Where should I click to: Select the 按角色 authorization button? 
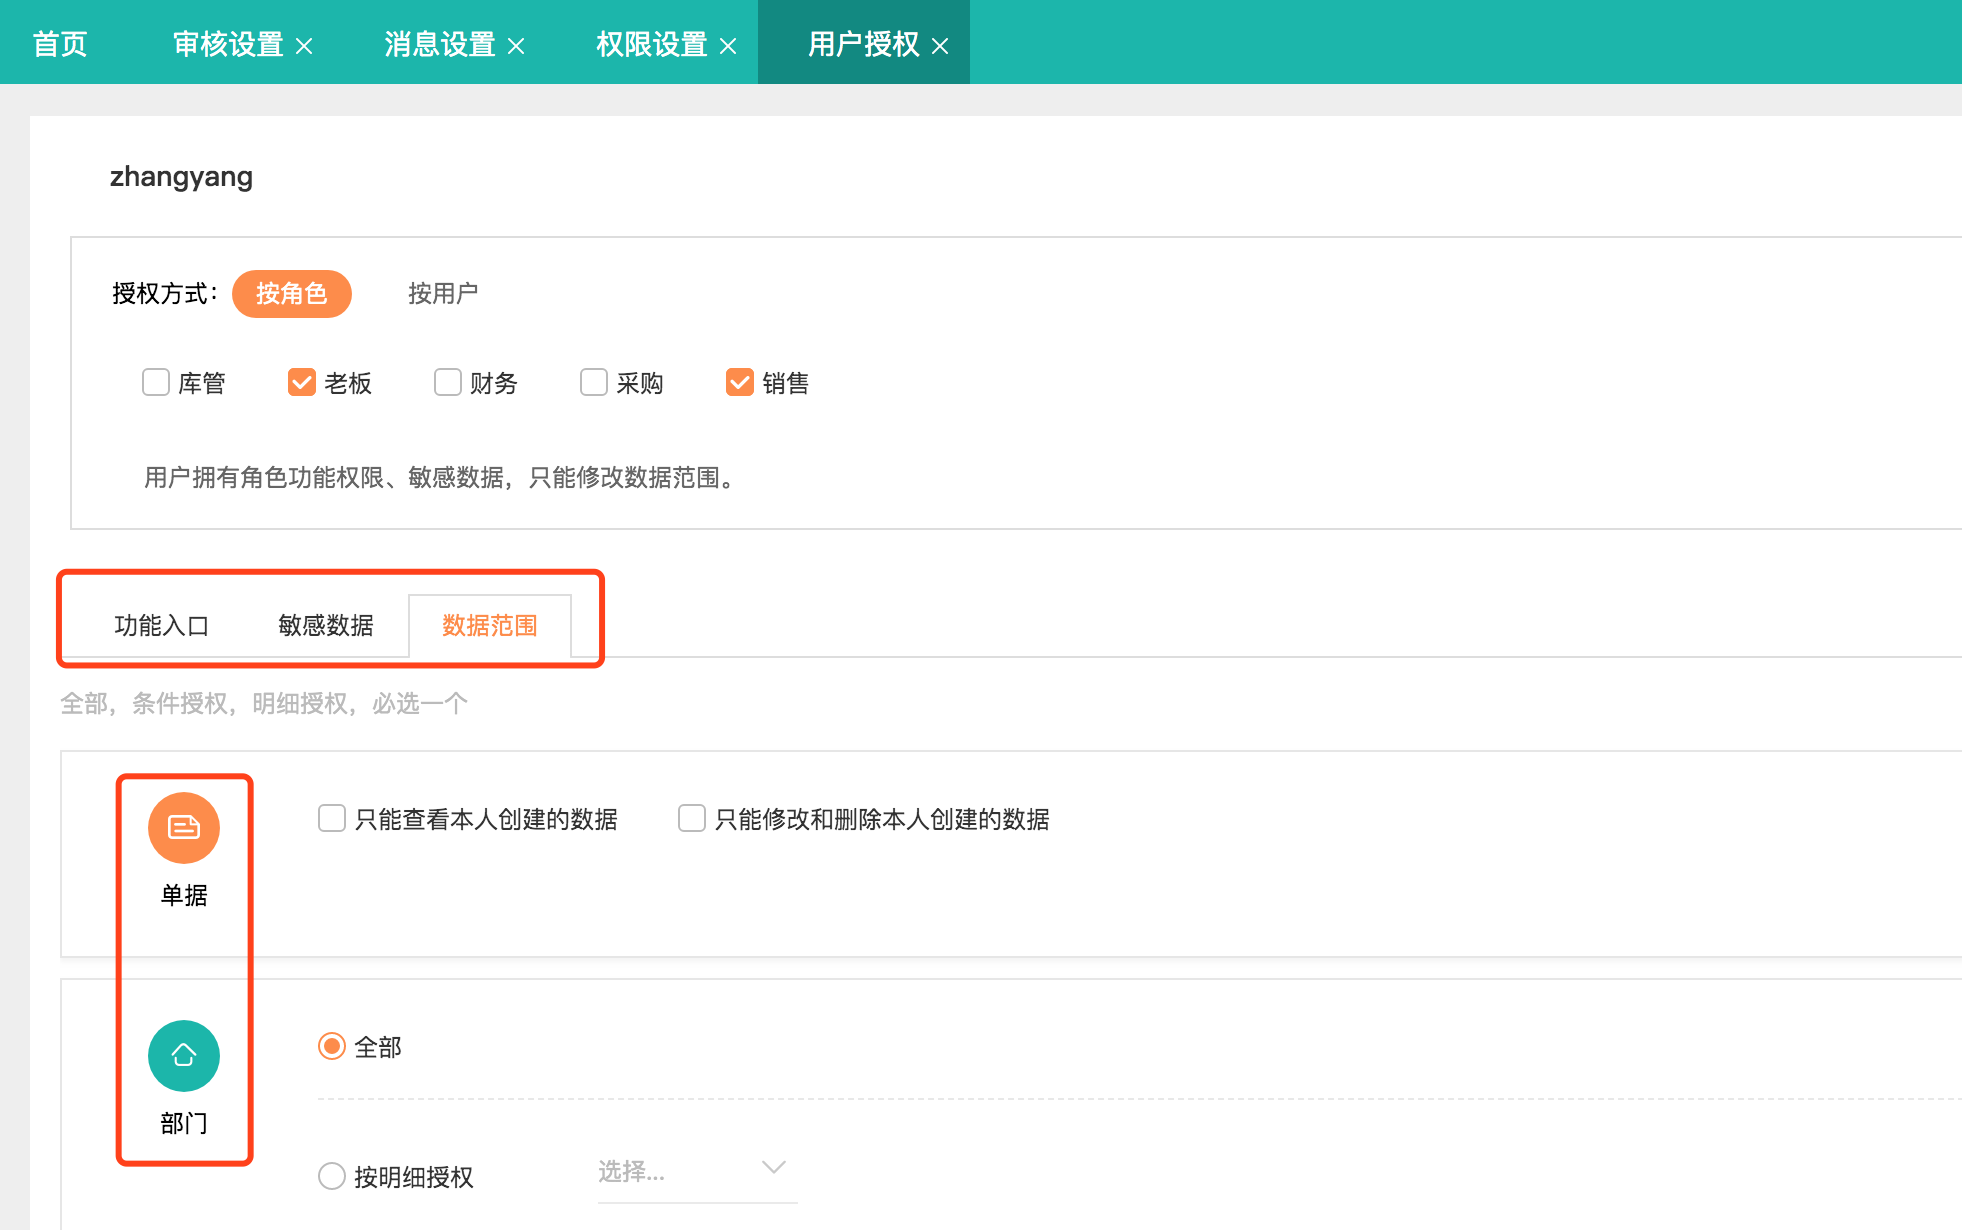[x=290, y=292]
